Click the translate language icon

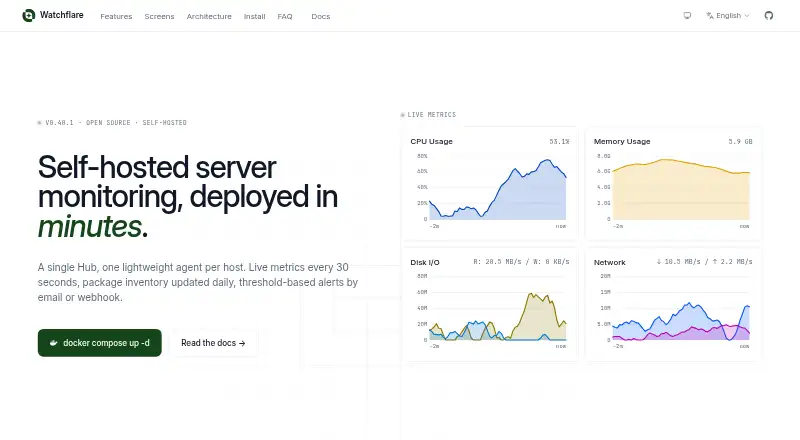pos(710,16)
